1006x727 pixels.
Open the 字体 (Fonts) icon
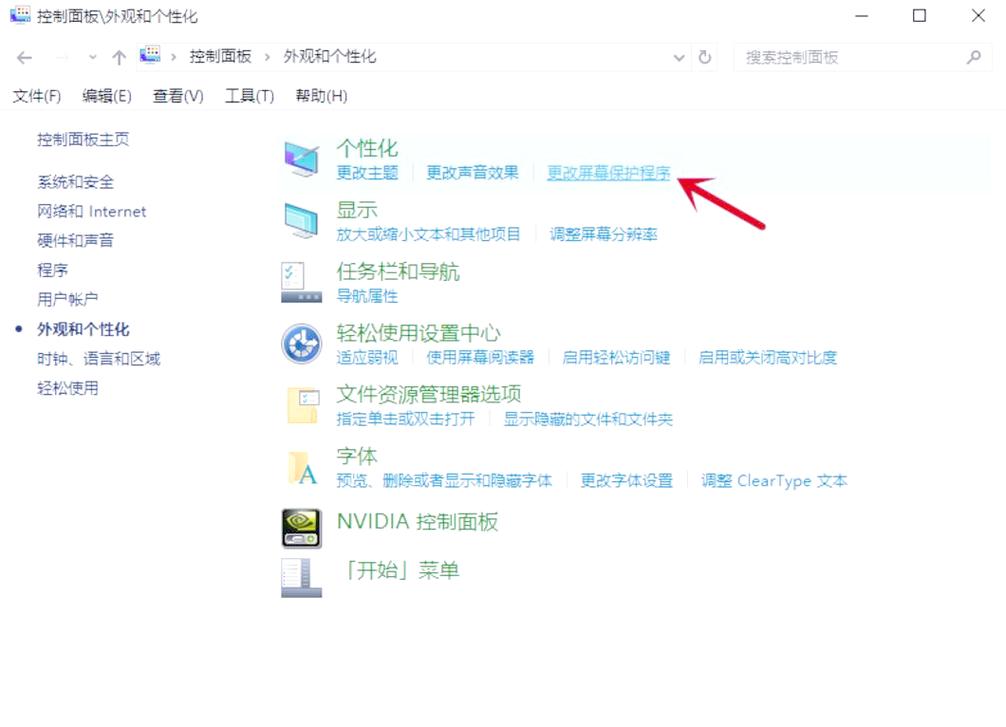[301, 466]
